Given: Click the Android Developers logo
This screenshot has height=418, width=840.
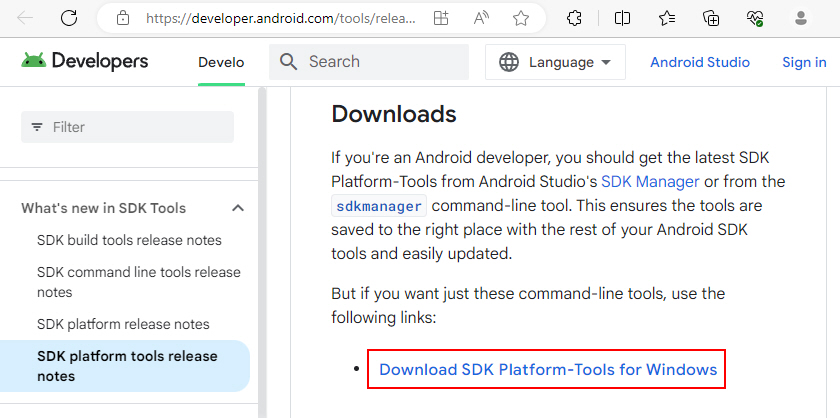Looking at the screenshot, I should [x=85, y=62].
